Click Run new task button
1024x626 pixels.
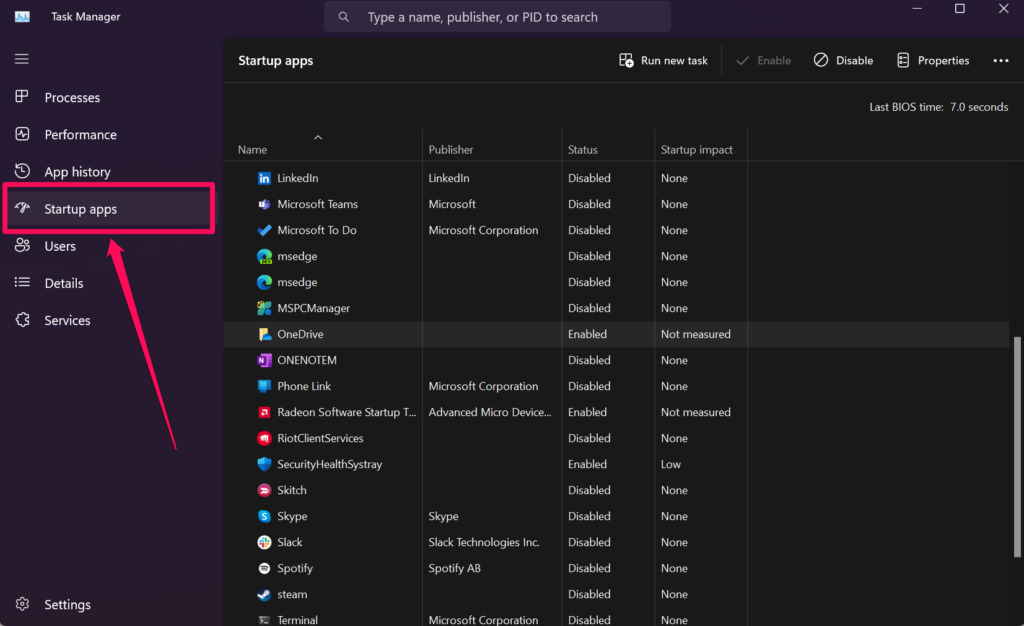pos(663,60)
